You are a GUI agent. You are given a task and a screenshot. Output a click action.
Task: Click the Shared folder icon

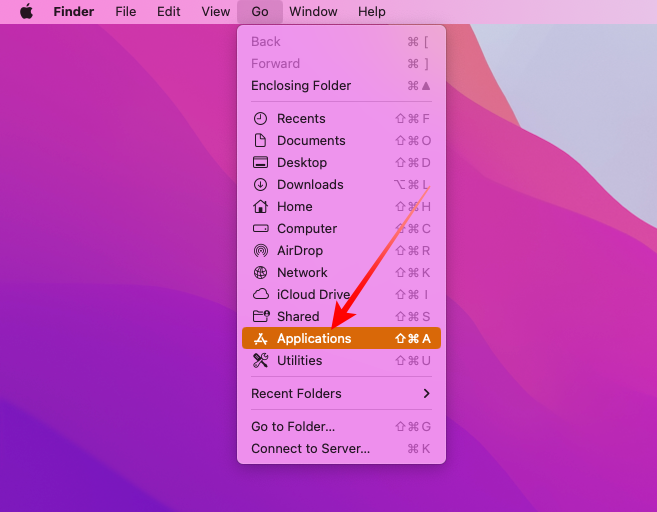coord(261,316)
